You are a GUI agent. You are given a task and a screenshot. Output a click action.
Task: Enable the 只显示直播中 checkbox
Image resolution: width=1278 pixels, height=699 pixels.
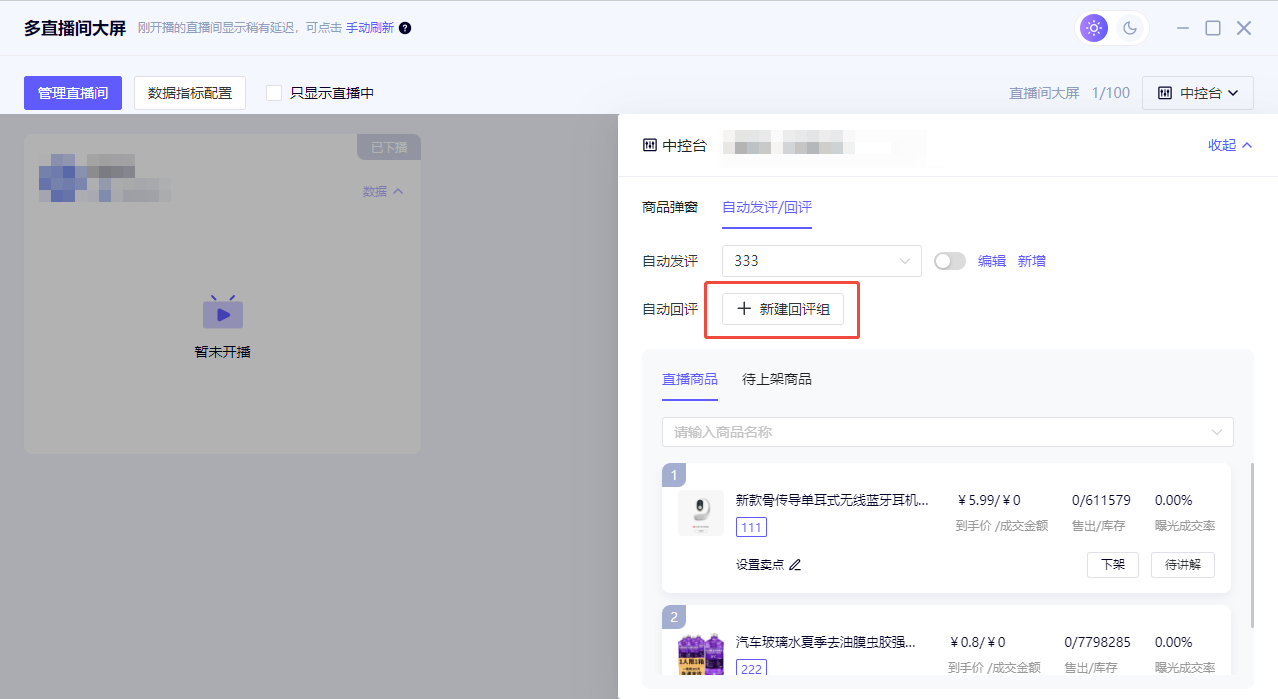pyautogui.click(x=273, y=93)
